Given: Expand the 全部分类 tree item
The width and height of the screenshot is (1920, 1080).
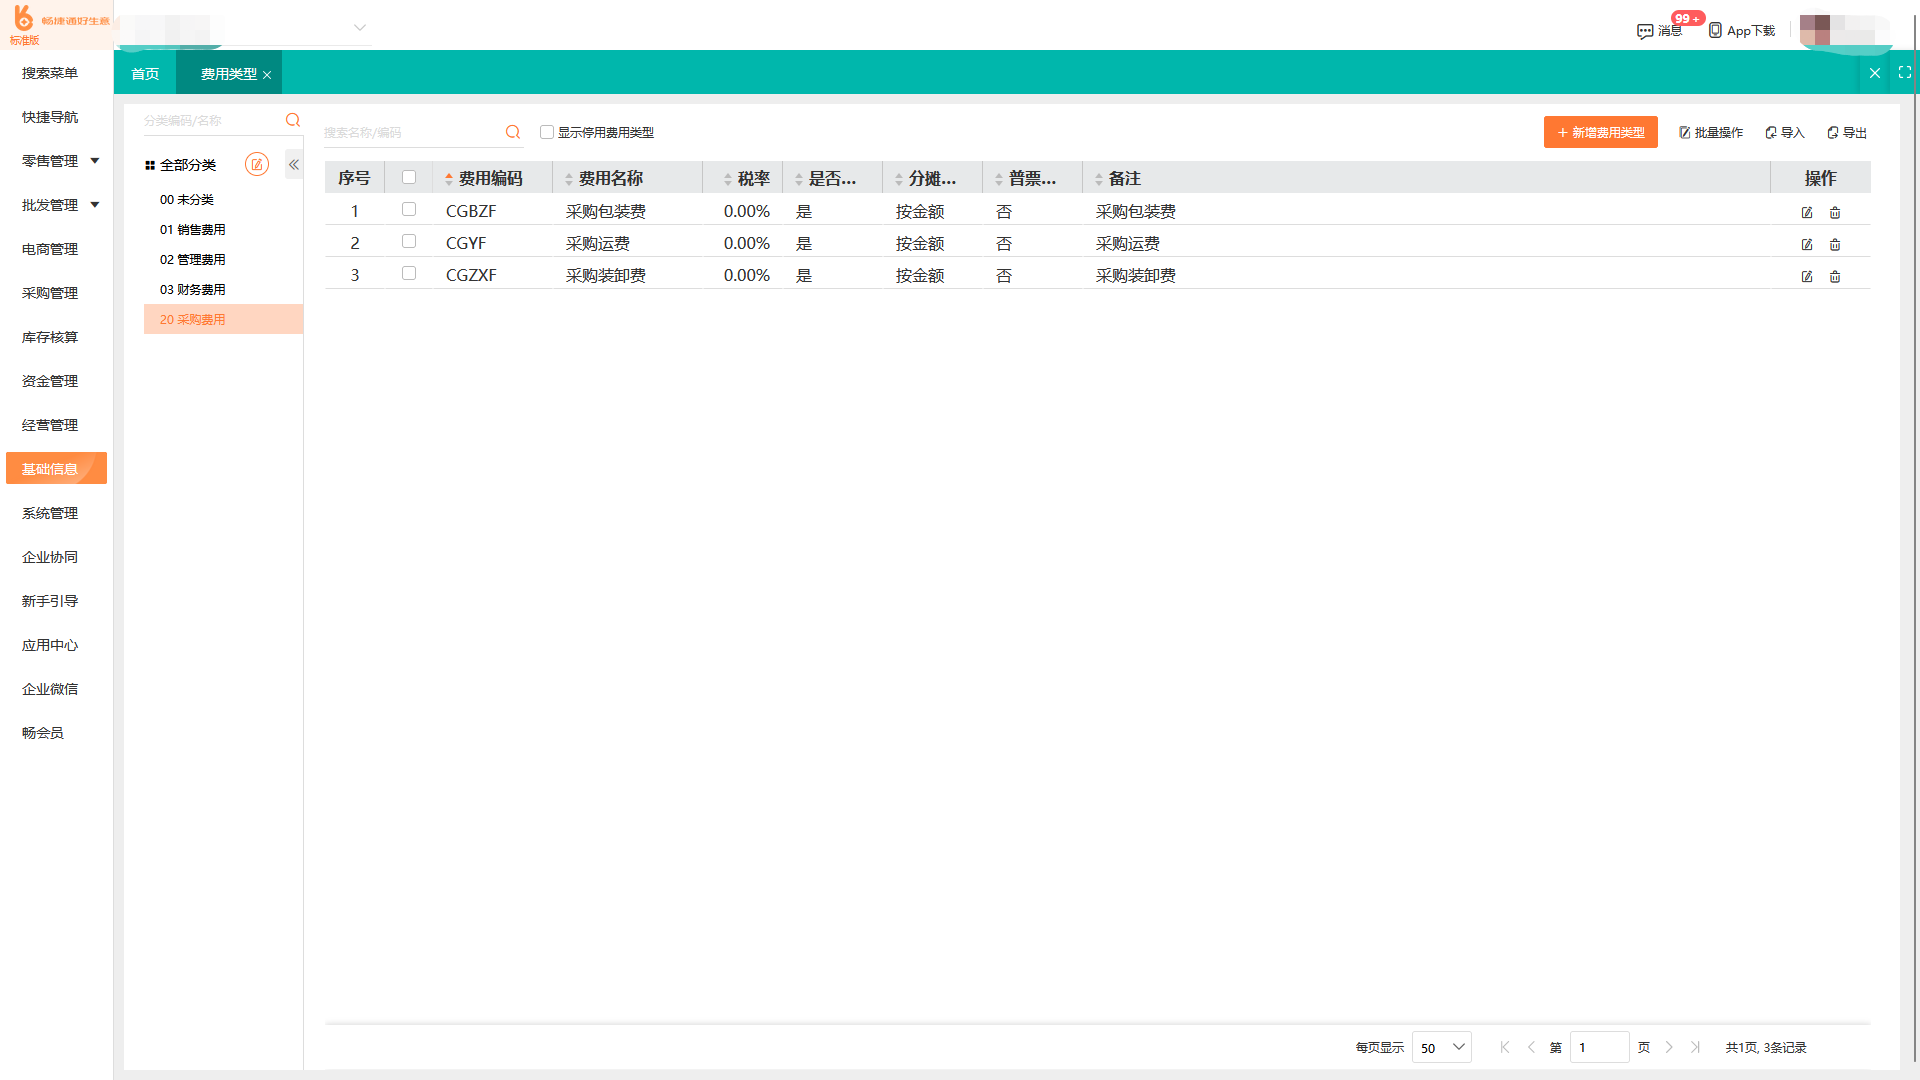Looking at the screenshot, I should point(149,165).
